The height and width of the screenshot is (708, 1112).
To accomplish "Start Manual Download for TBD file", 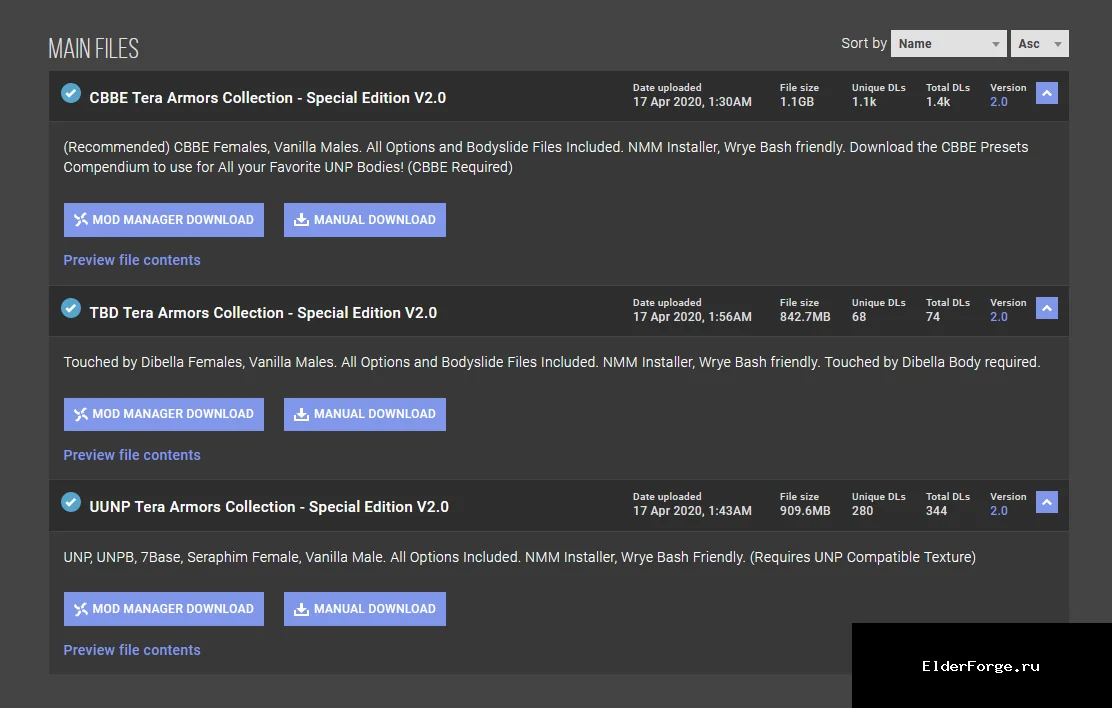I will (365, 414).
